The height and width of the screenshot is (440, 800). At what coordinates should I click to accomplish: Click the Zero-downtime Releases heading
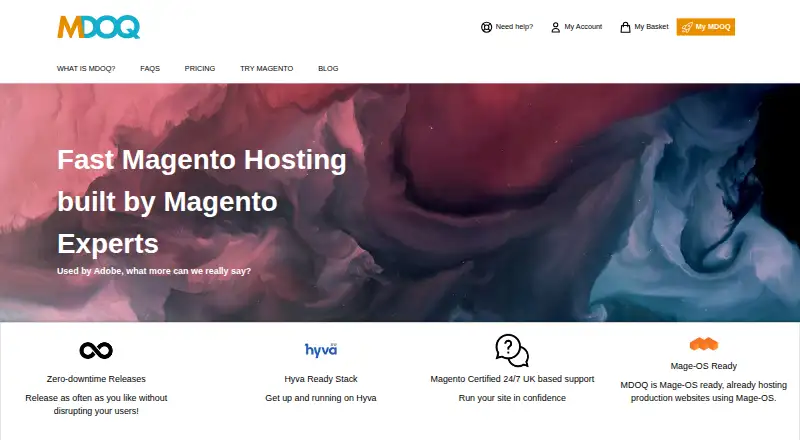96,379
